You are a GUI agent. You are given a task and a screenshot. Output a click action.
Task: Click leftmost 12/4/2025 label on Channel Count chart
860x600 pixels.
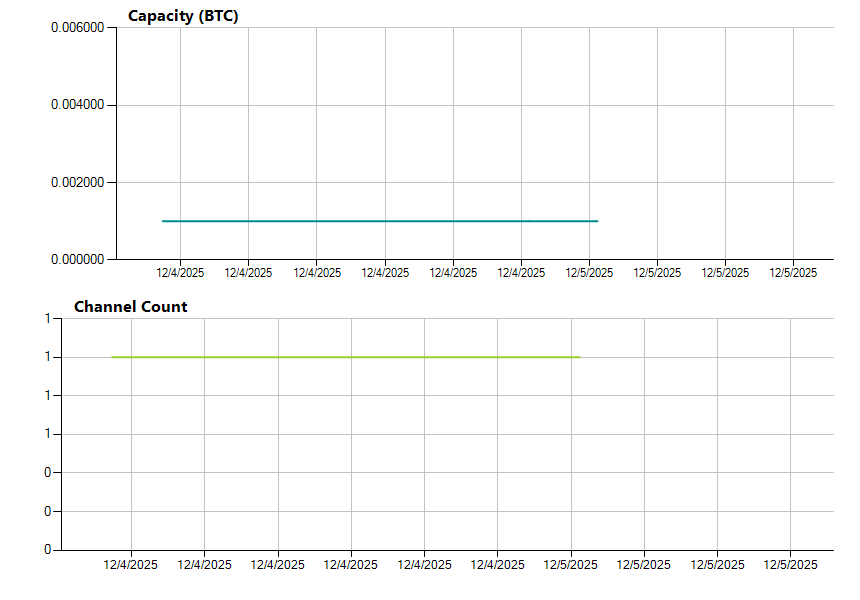(x=131, y=565)
